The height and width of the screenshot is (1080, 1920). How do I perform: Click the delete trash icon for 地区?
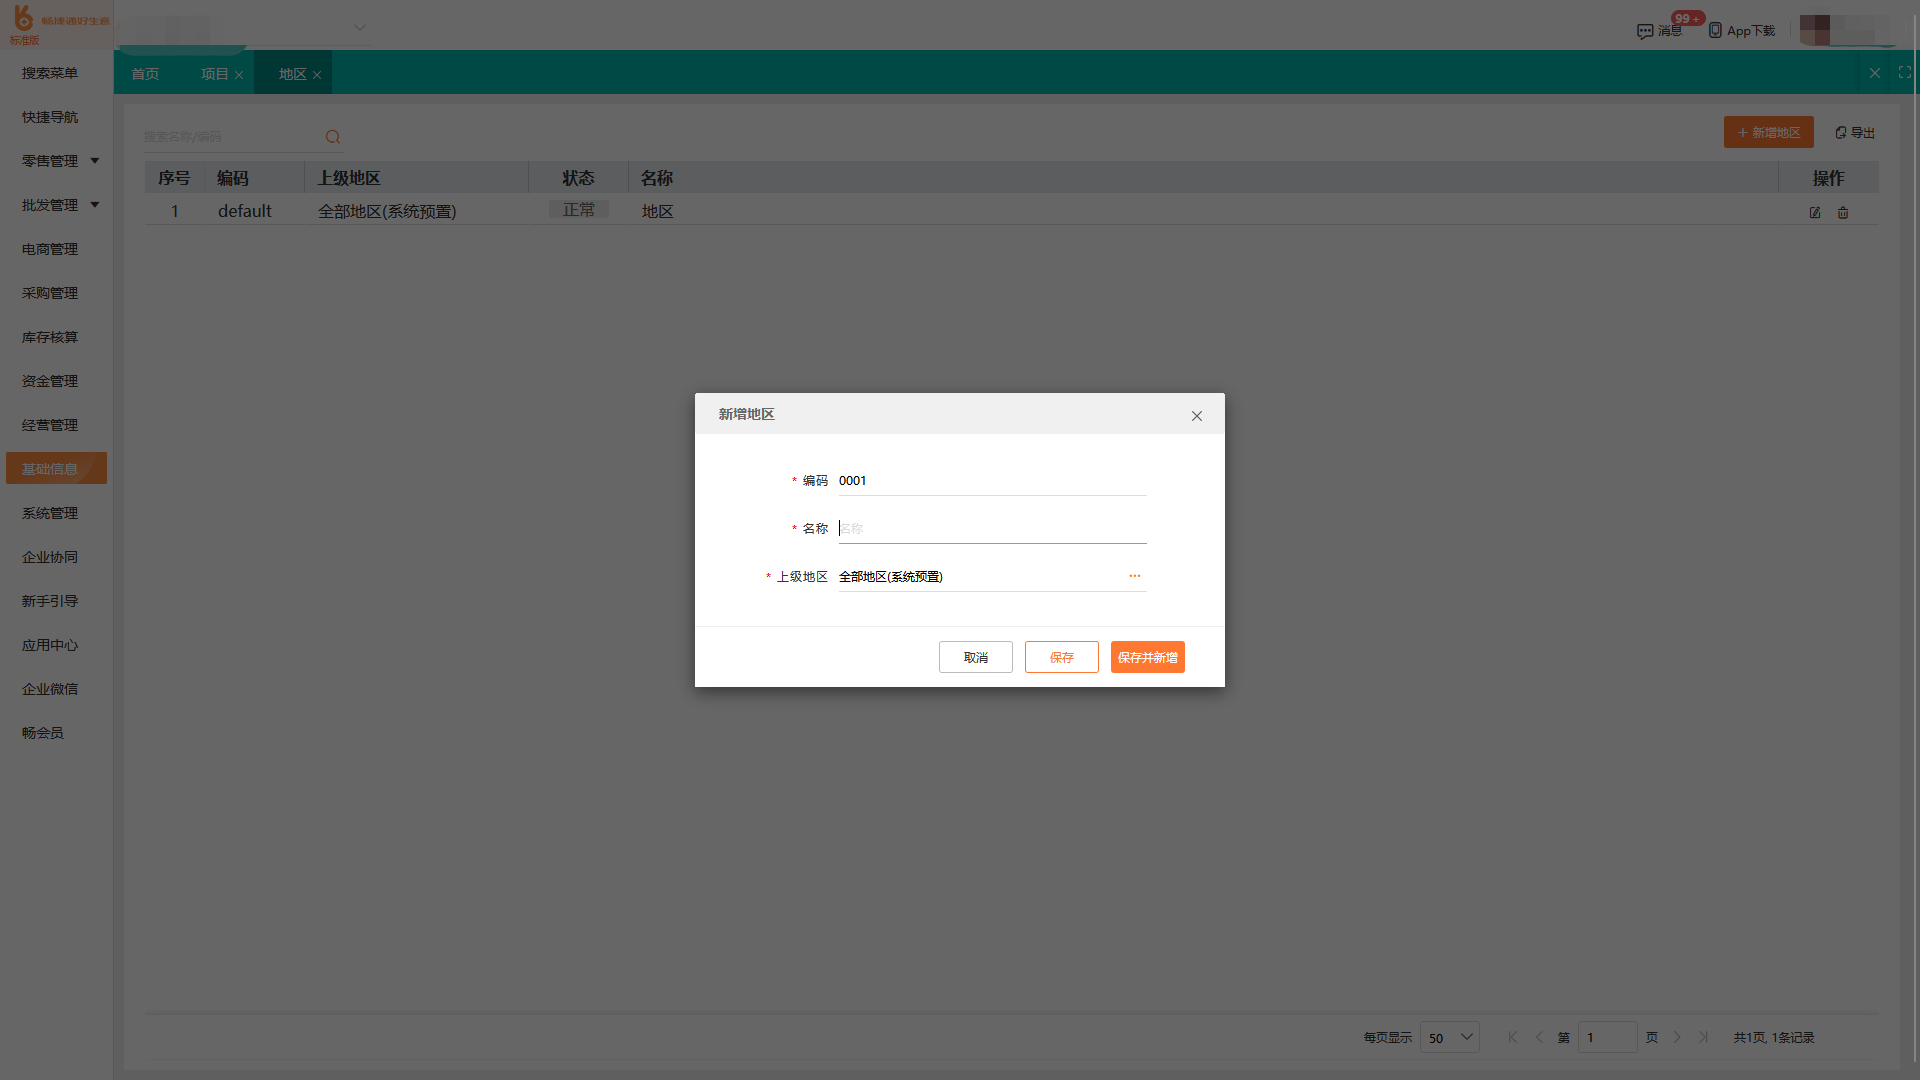point(1844,212)
